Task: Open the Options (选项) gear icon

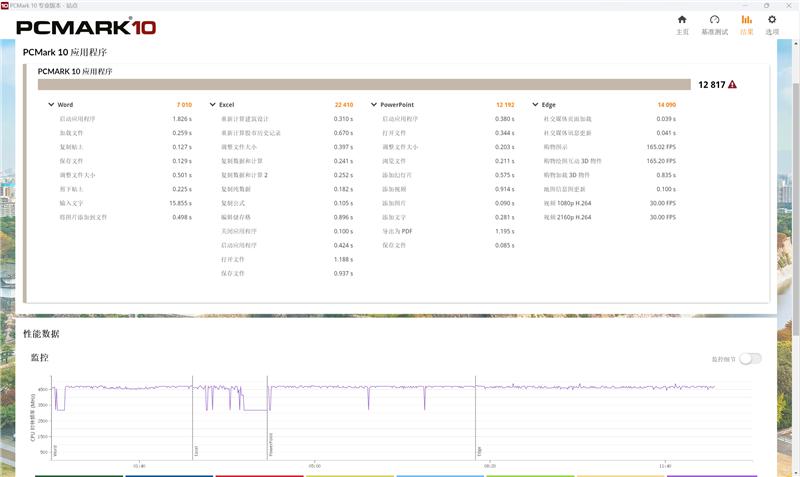Action: [772, 20]
